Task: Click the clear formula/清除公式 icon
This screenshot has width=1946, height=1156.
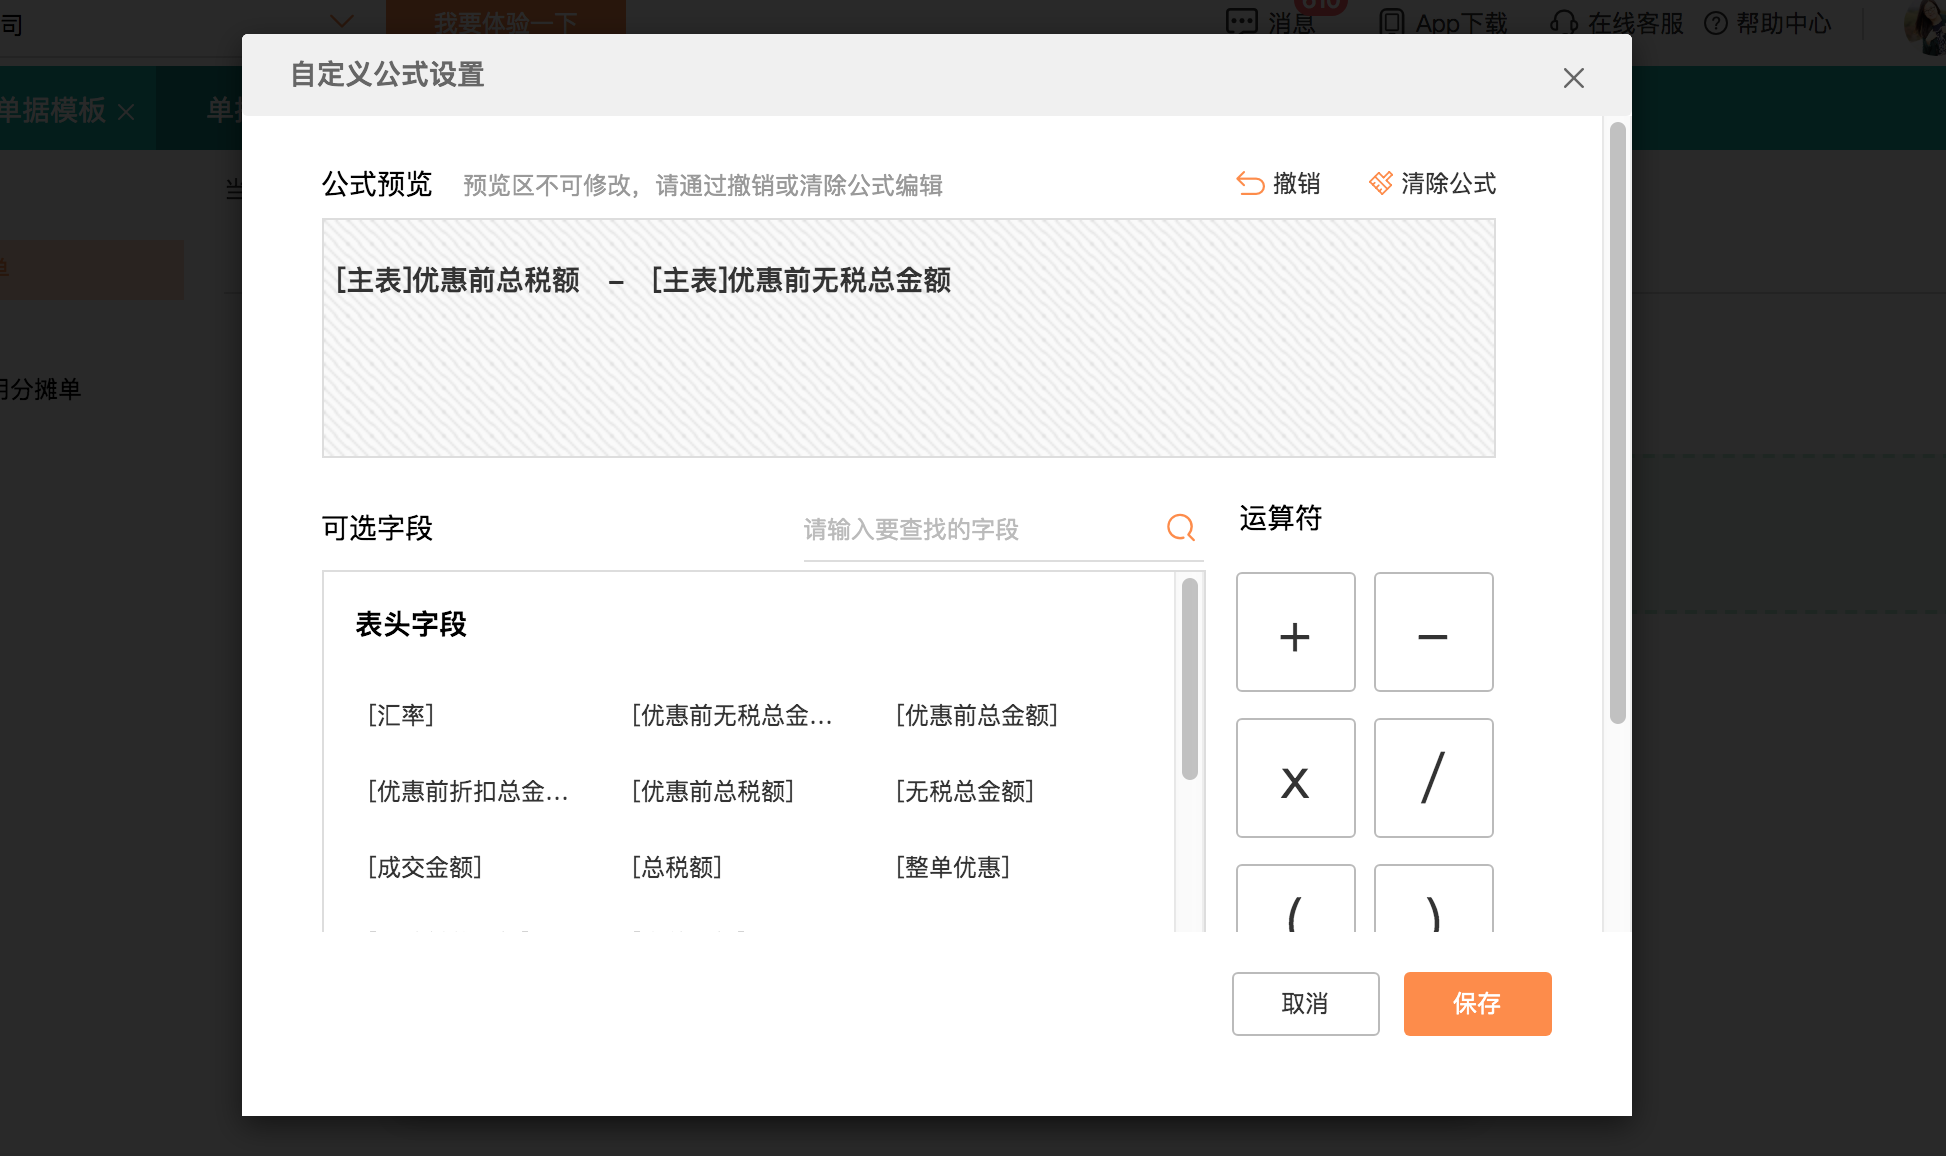Action: click(x=1378, y=183)
